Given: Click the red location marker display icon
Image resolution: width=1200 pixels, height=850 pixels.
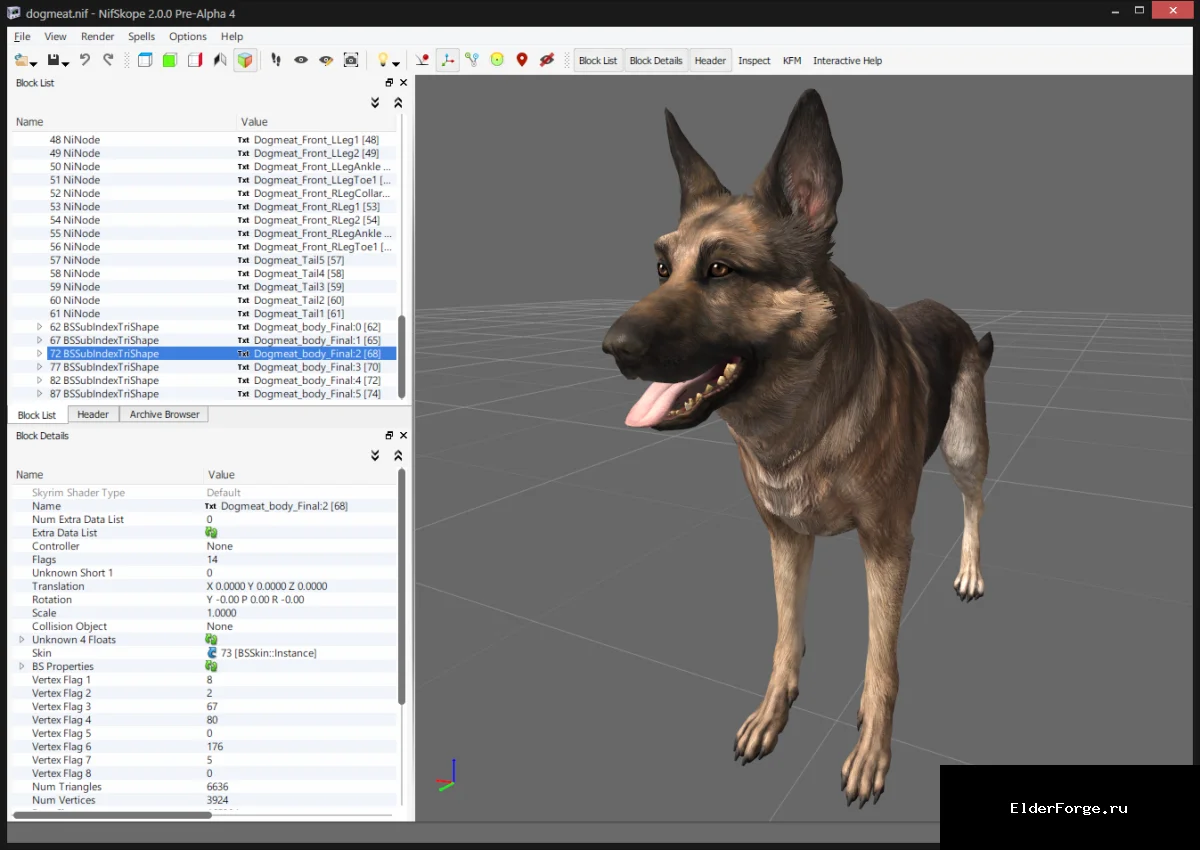Looking at the screenshot, I should click(521, 60).
